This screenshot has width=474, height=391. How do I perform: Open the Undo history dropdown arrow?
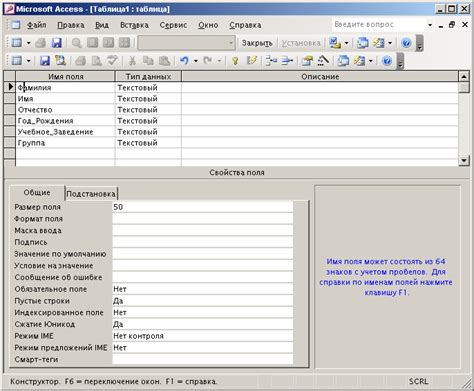click(196, 61)
